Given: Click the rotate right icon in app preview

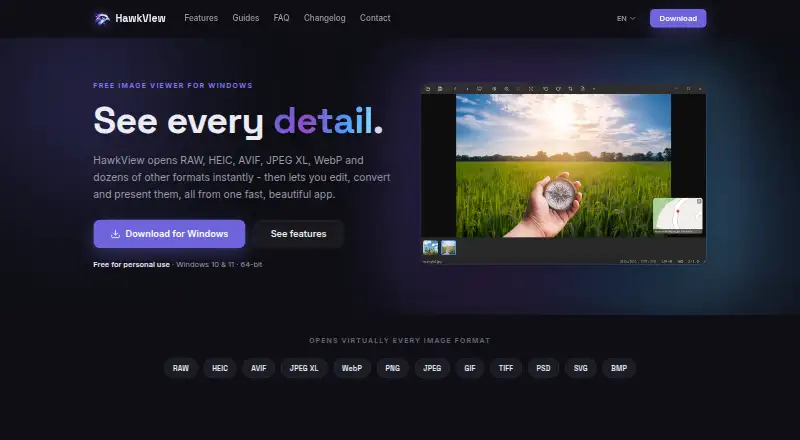Looking at the screenshot, I should (558, 89).
